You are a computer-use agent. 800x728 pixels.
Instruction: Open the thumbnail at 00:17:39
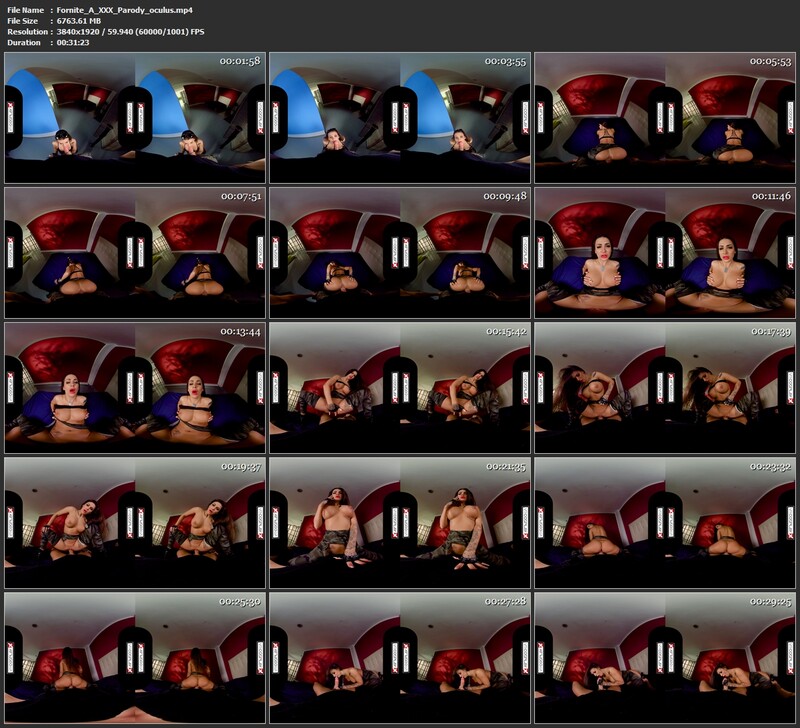click(664, 388)
